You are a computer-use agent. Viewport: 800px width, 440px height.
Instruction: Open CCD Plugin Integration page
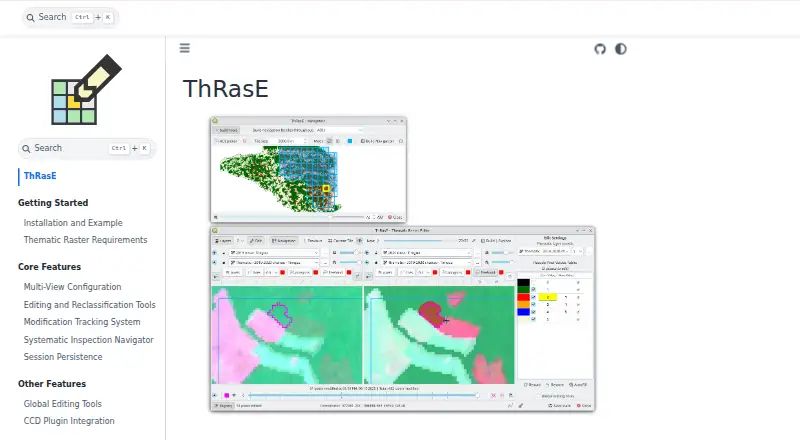coord(69,421)
